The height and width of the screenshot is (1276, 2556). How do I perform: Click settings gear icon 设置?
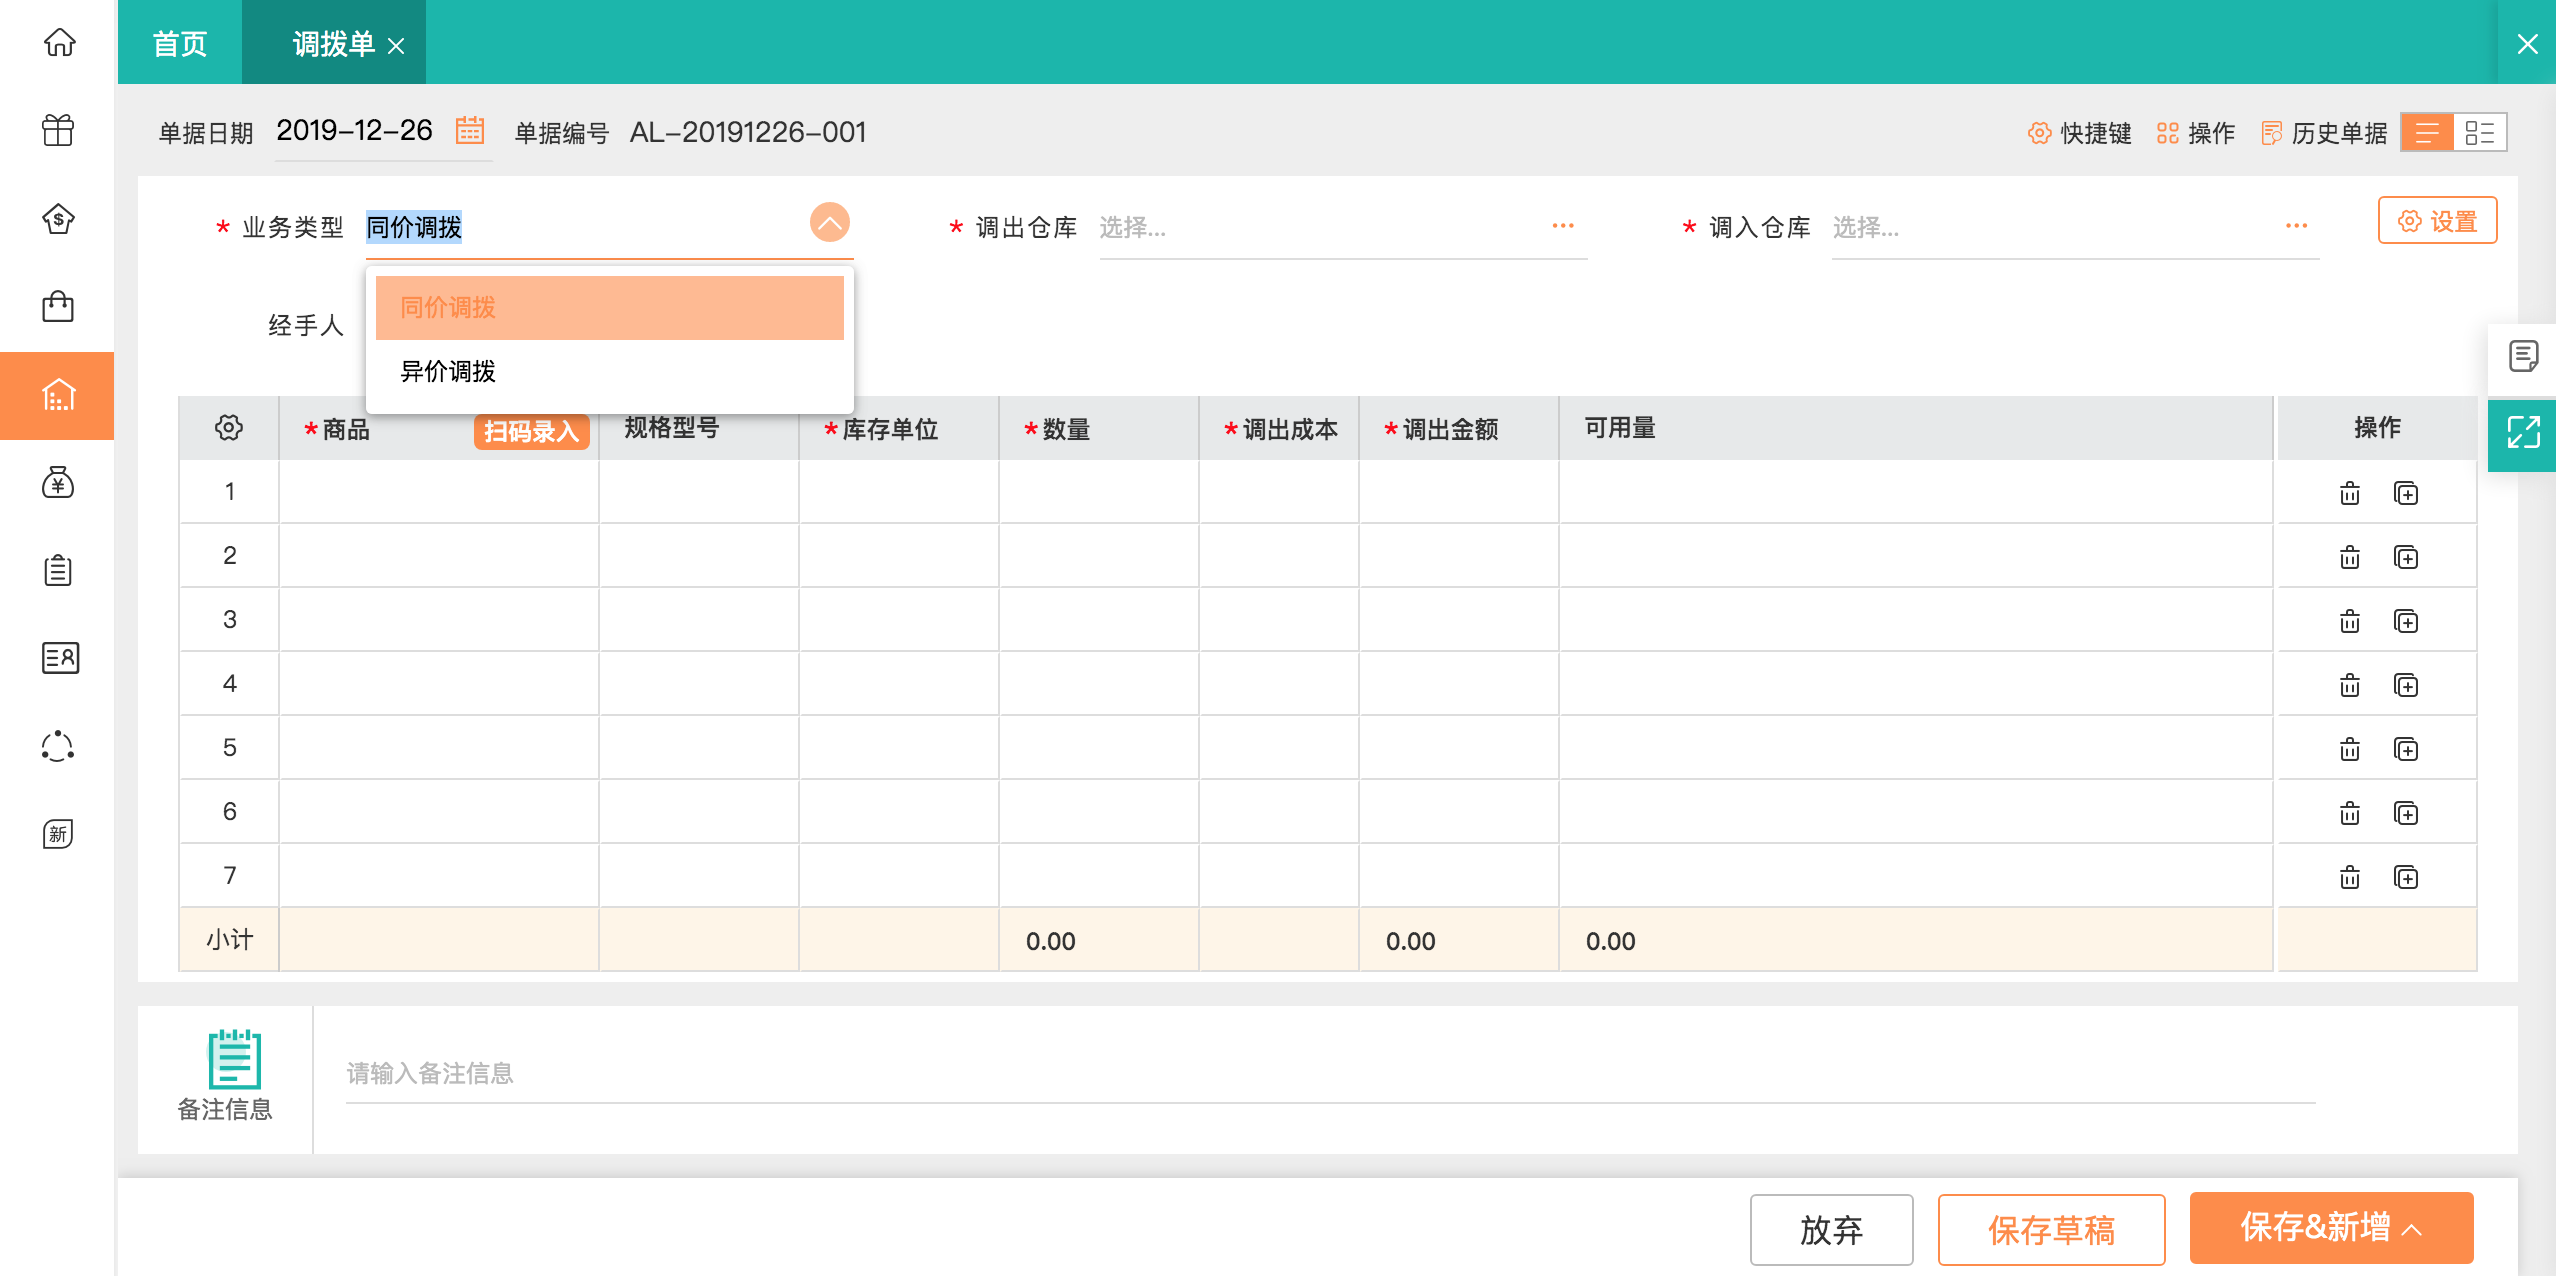click(2437, 223)
